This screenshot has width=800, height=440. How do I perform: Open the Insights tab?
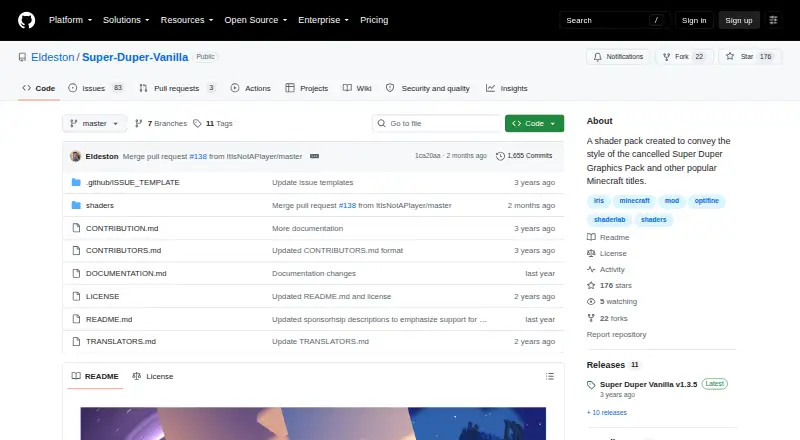click(507, 88)
